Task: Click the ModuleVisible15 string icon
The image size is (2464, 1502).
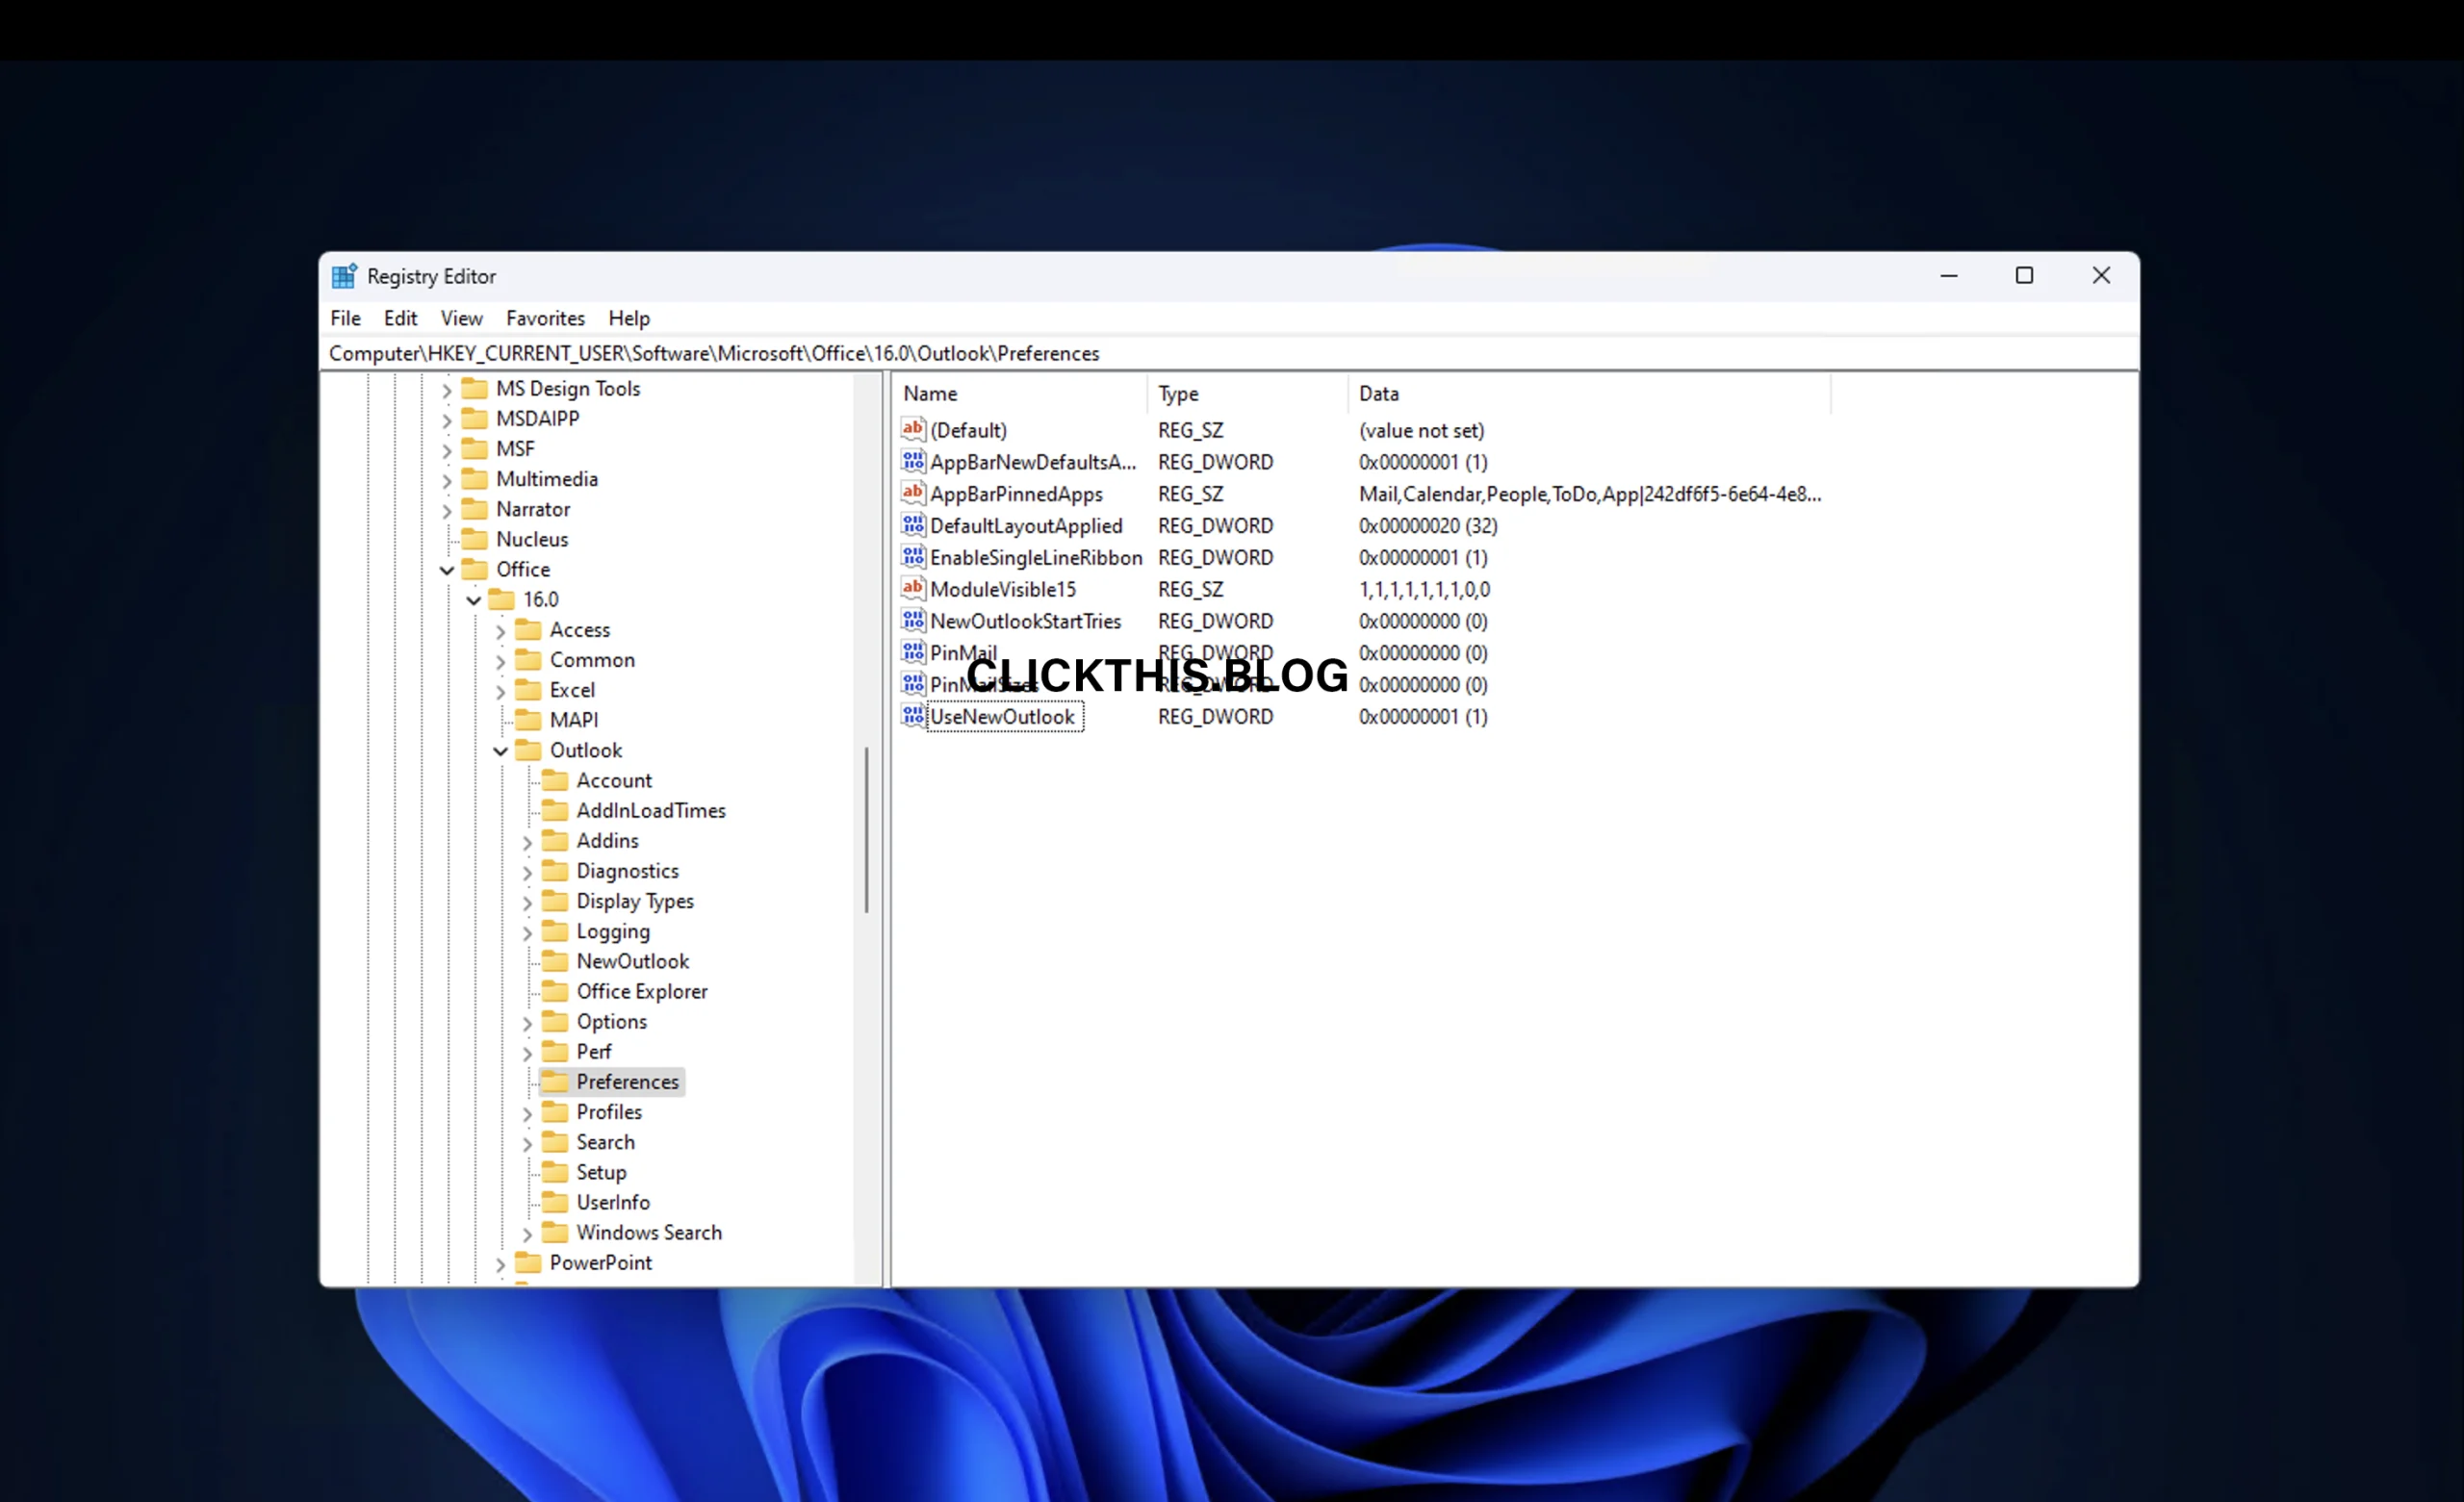Action: tap(913, 589)
